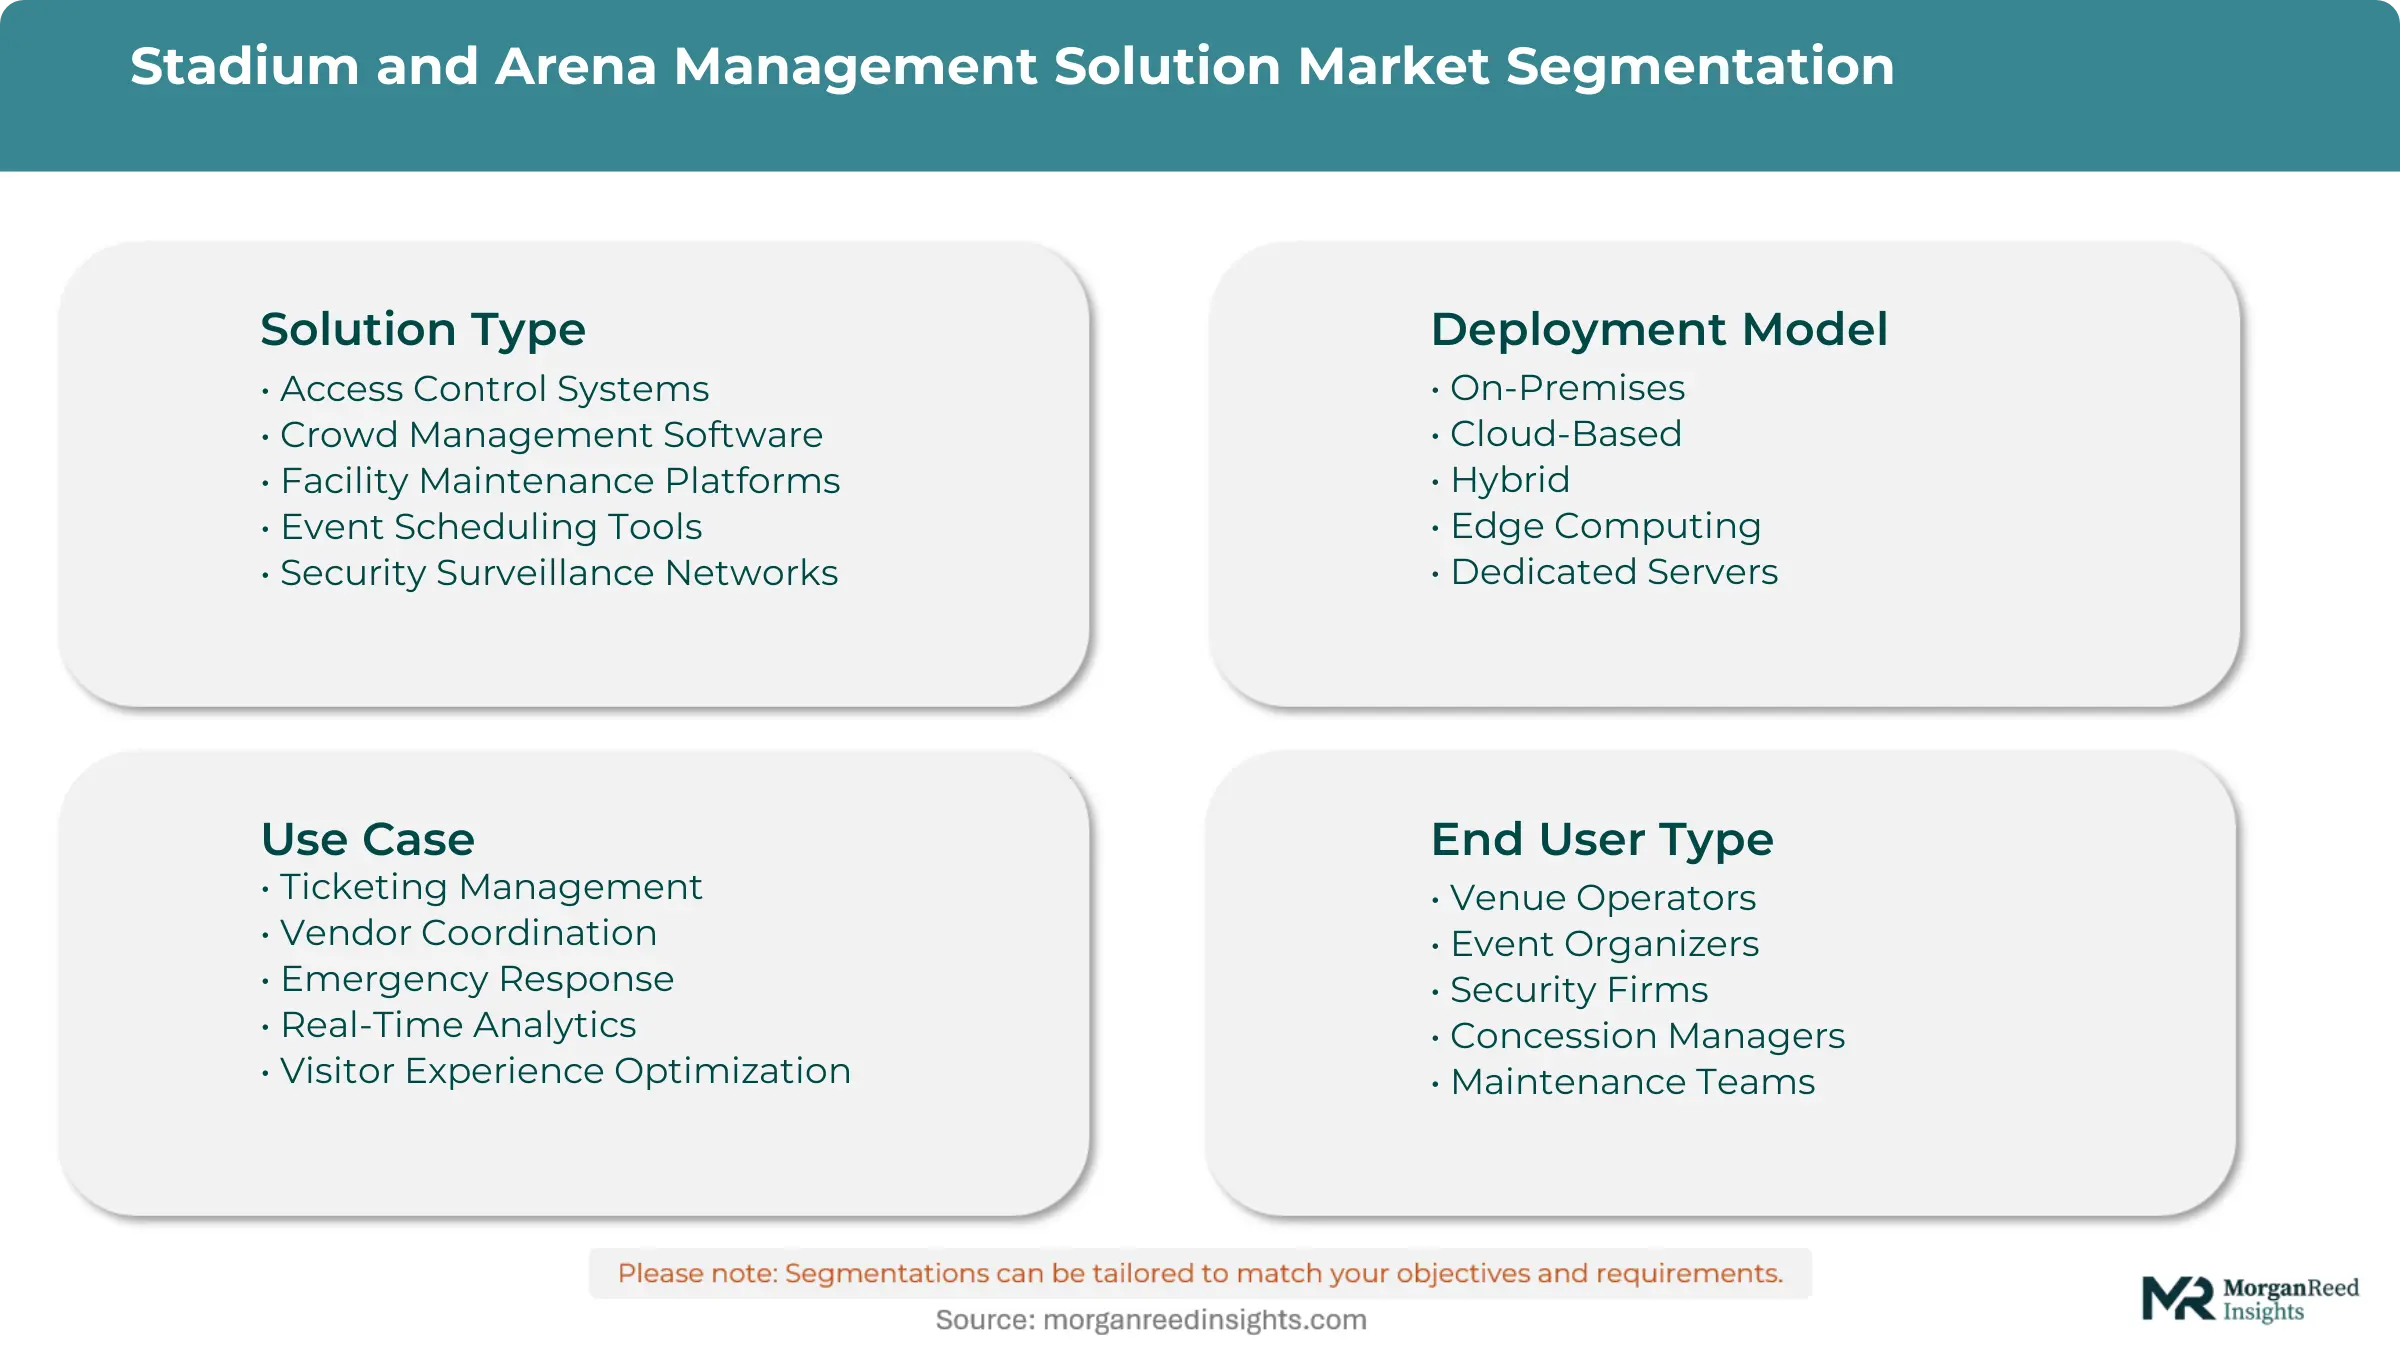Screen dimensions: 2400x1350
Task: Click the bullet beside Edge Computing
Action: coord(1437,527)
